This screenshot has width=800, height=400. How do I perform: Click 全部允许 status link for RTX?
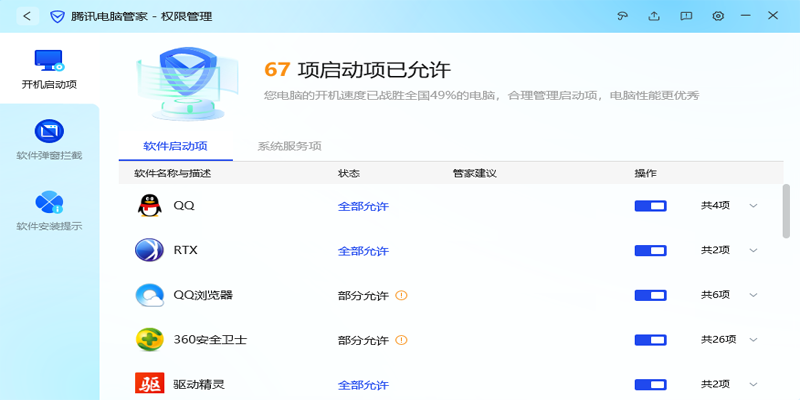(363, 251)
